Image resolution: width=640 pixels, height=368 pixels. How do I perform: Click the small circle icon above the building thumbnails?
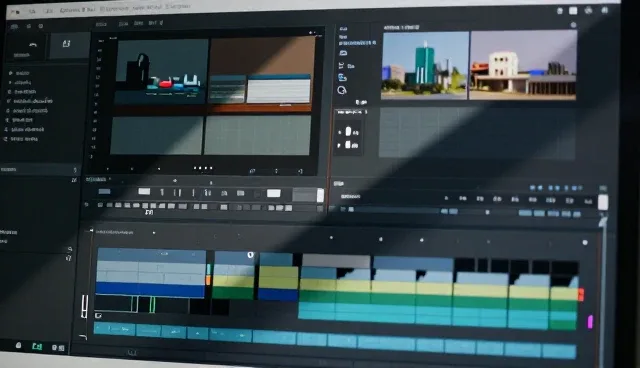[x=573, y=25]
